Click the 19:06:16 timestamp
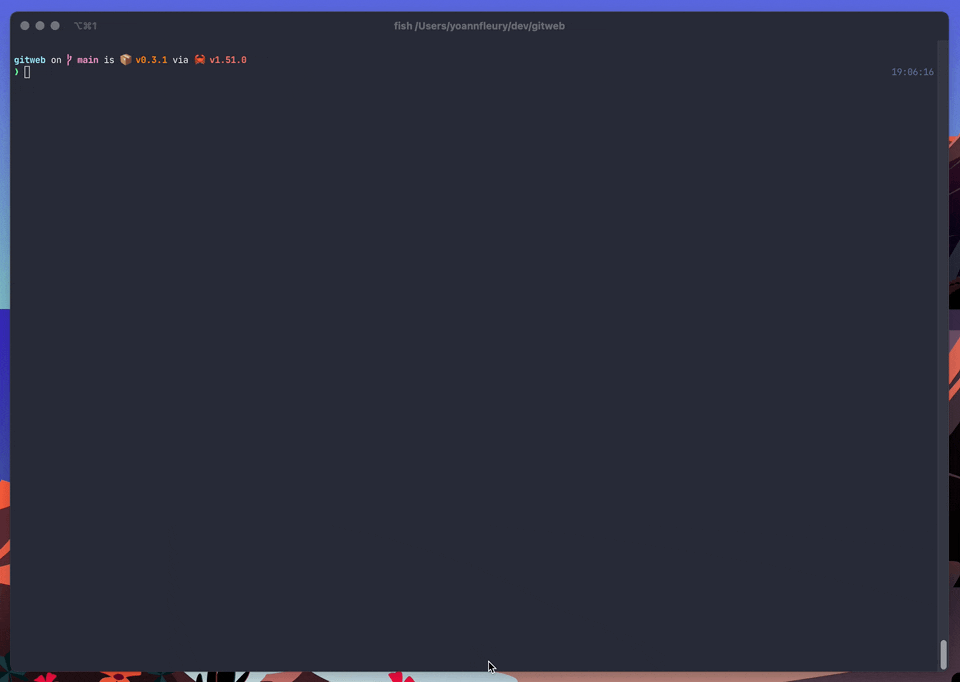 pyautogui.click(x=912, y=72)
